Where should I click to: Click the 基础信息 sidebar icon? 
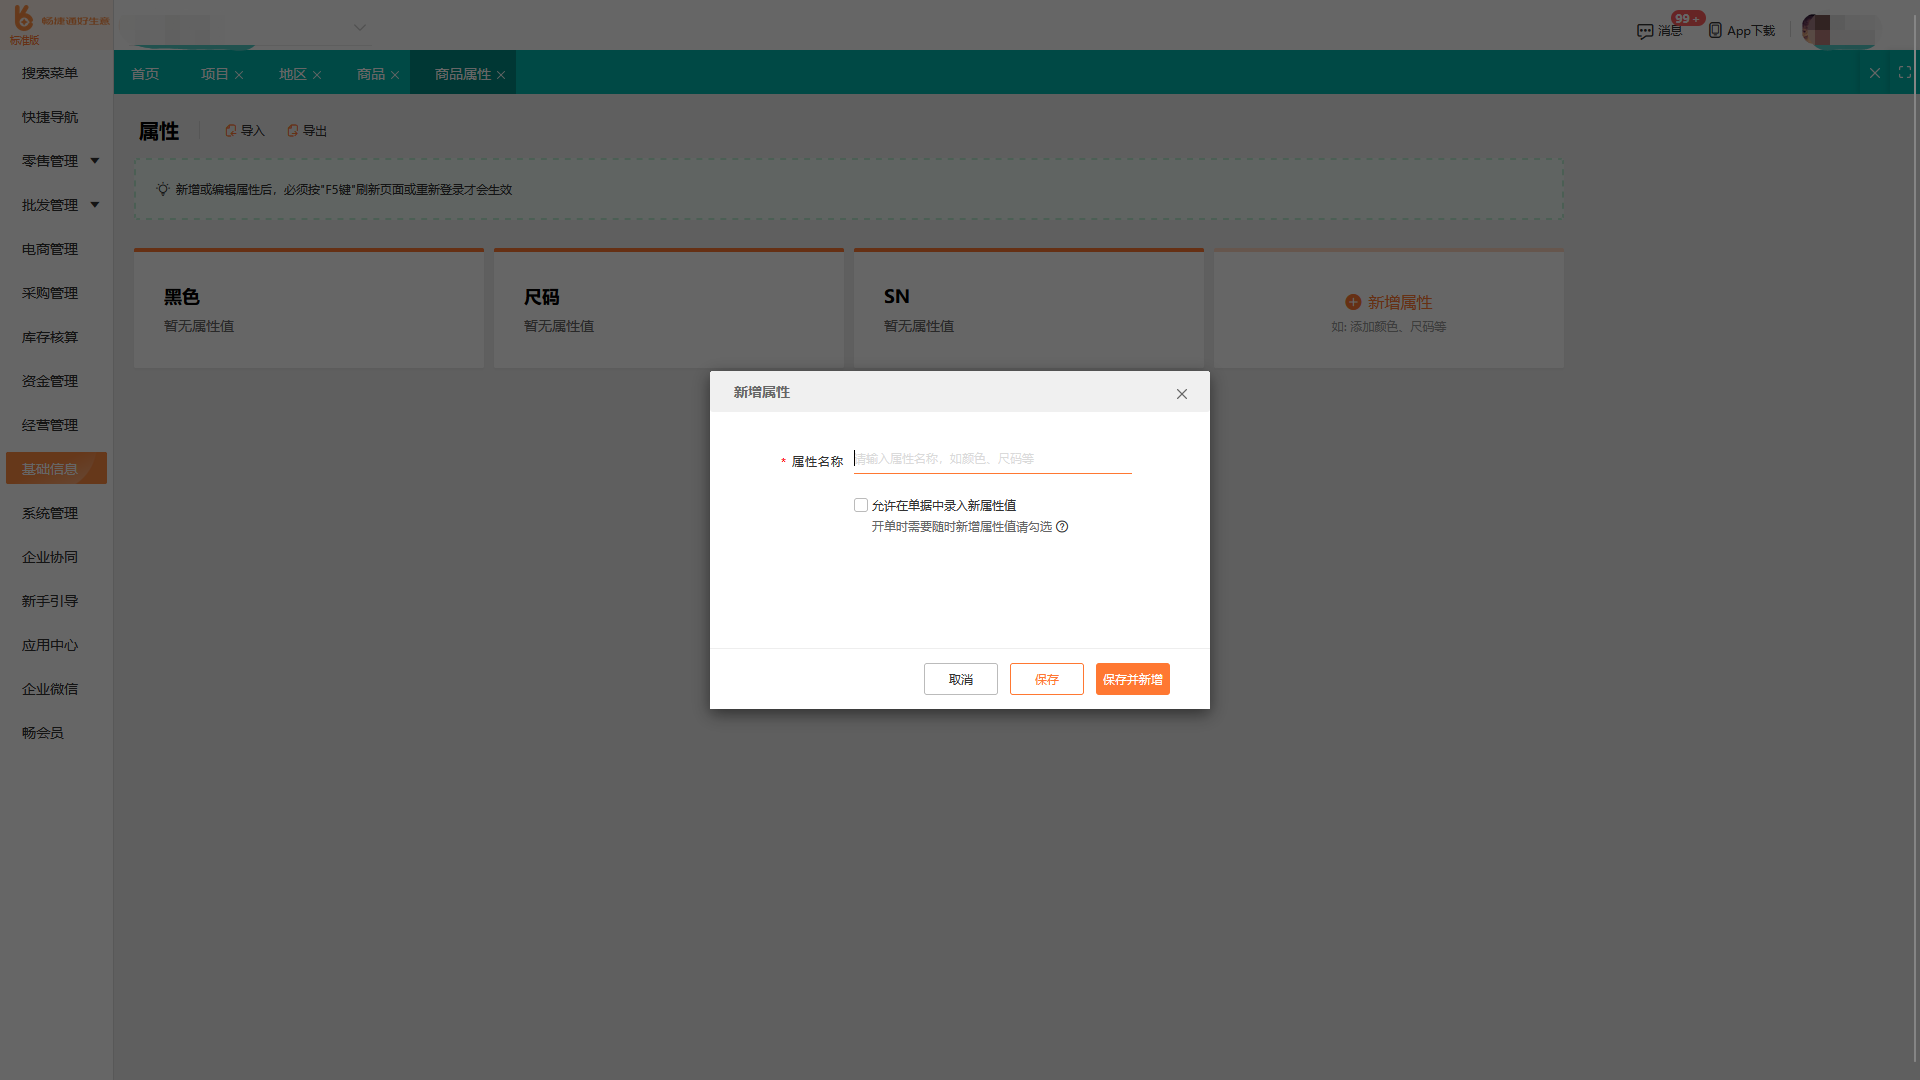pyautogui.click(x=54, y=467)
